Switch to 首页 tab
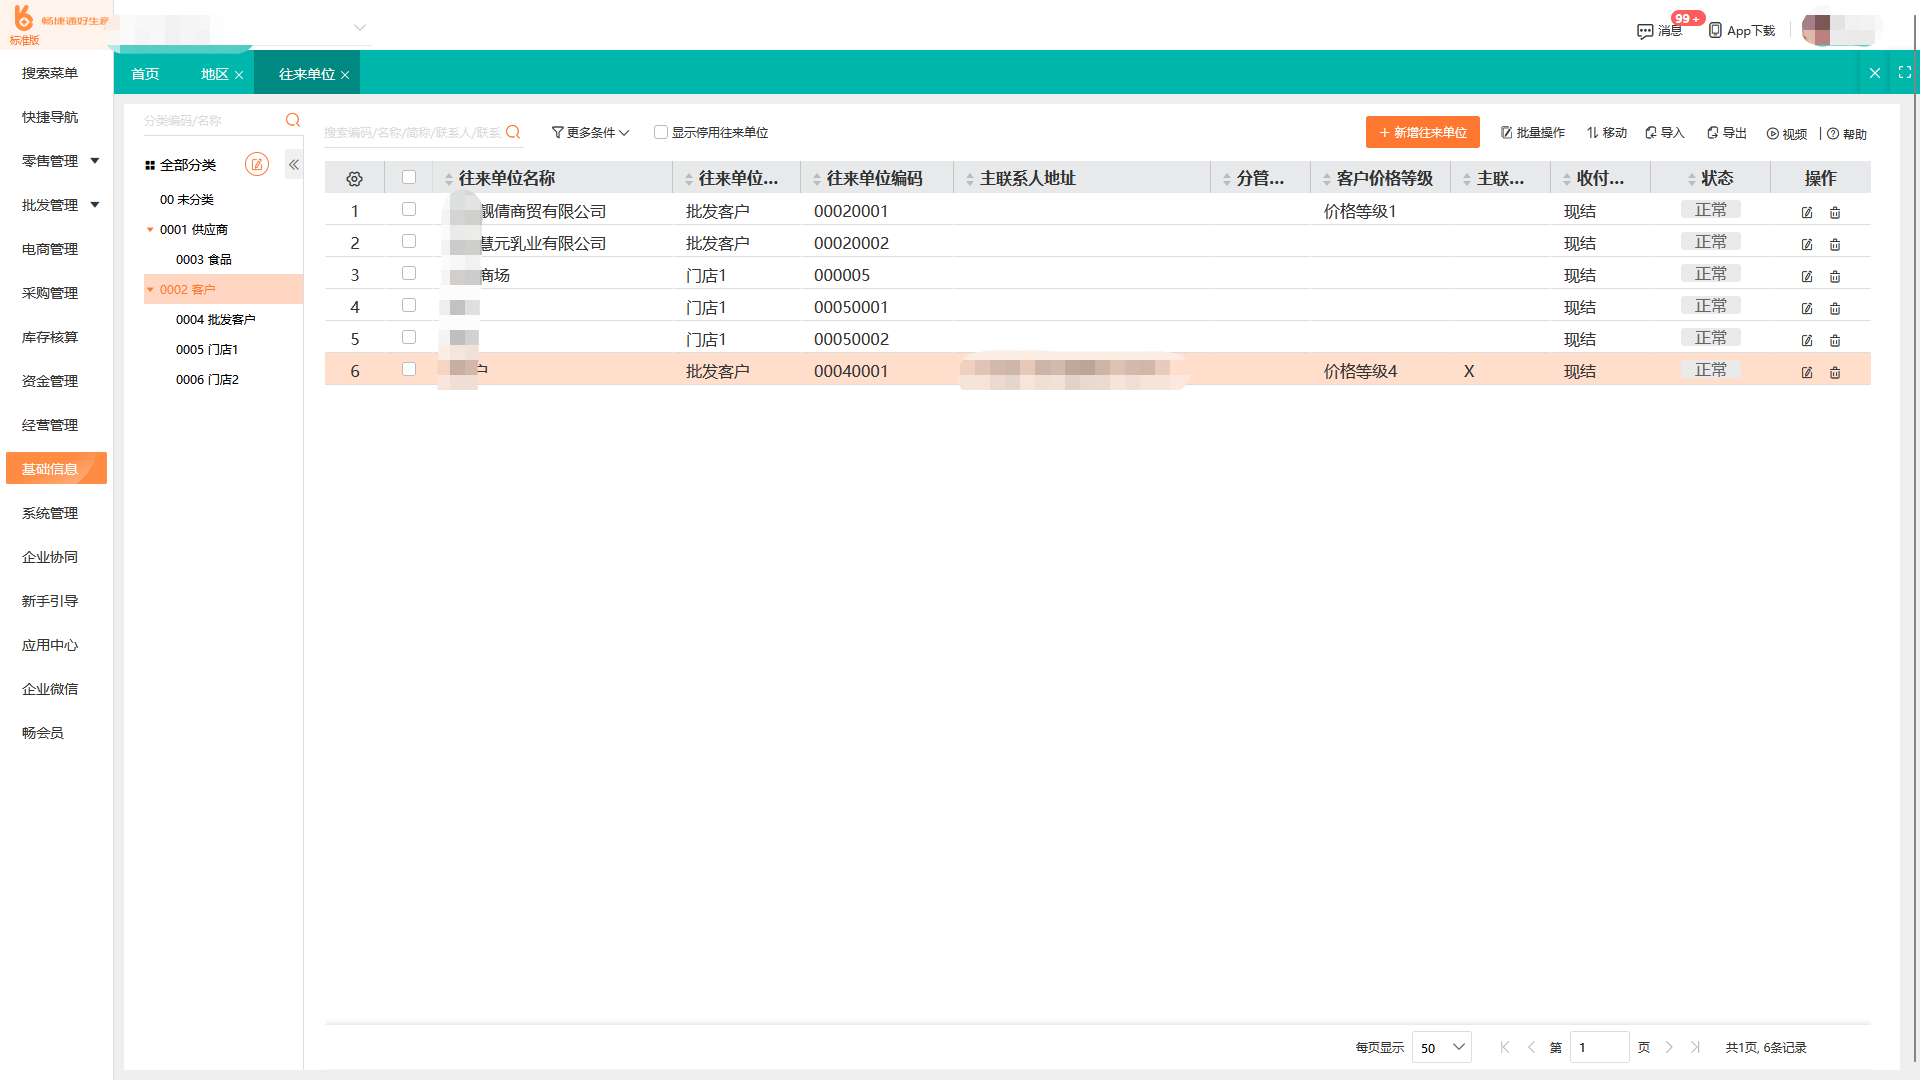This screenshot has width=1920, height=1080. 145,74
